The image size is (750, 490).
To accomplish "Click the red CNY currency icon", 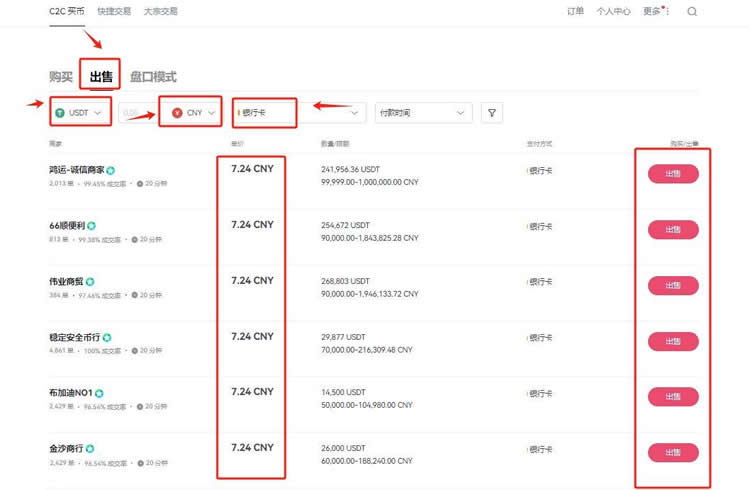I will tap(177, 113).
